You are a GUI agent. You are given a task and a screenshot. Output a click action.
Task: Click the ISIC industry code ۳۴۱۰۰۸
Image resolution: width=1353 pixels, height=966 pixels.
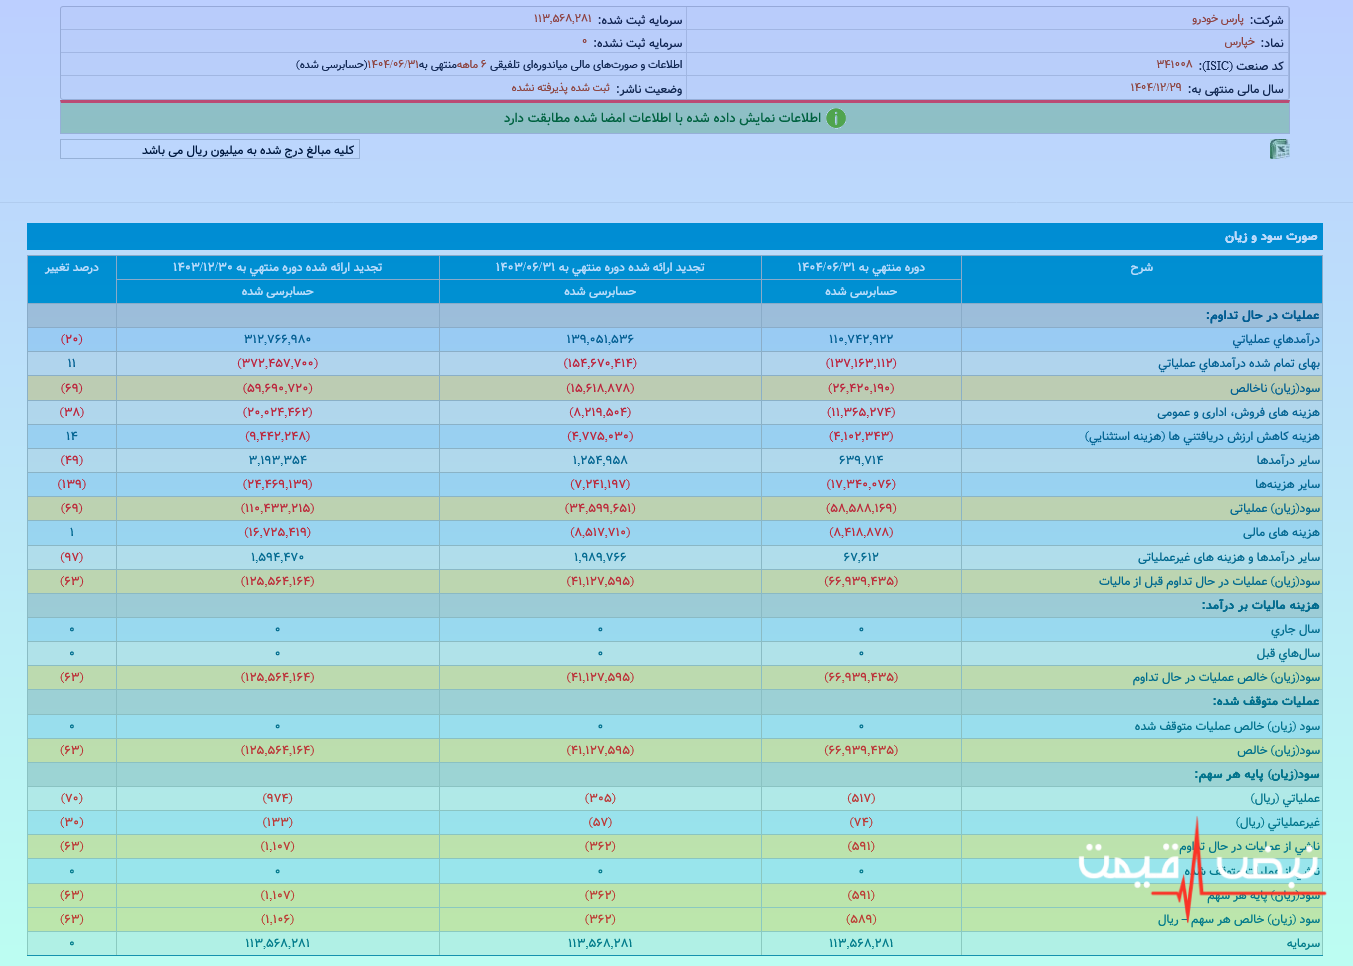(1174, 65)
